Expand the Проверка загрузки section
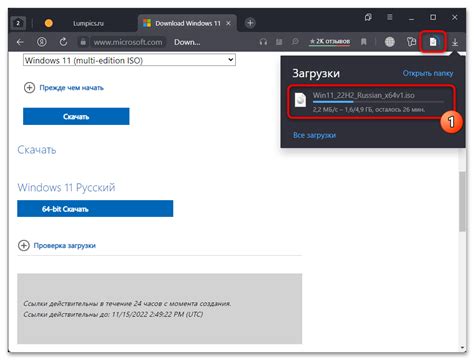The width and height of the screenshot is (474, 360). click(x=57, y=246)
